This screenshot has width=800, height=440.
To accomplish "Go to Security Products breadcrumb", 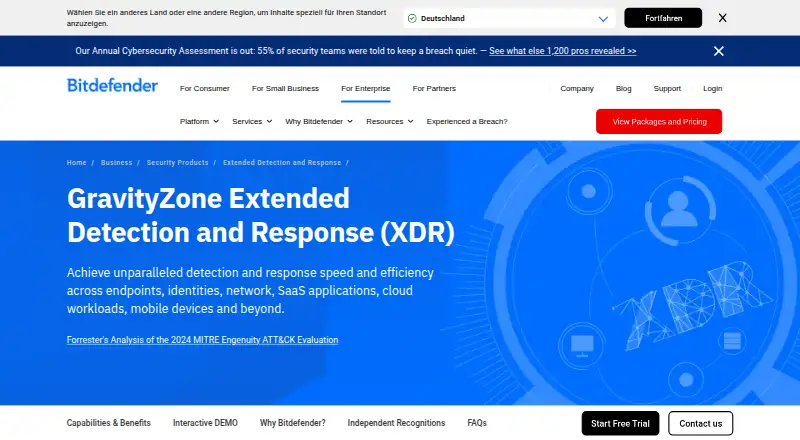I will click(x=178, y=162).
